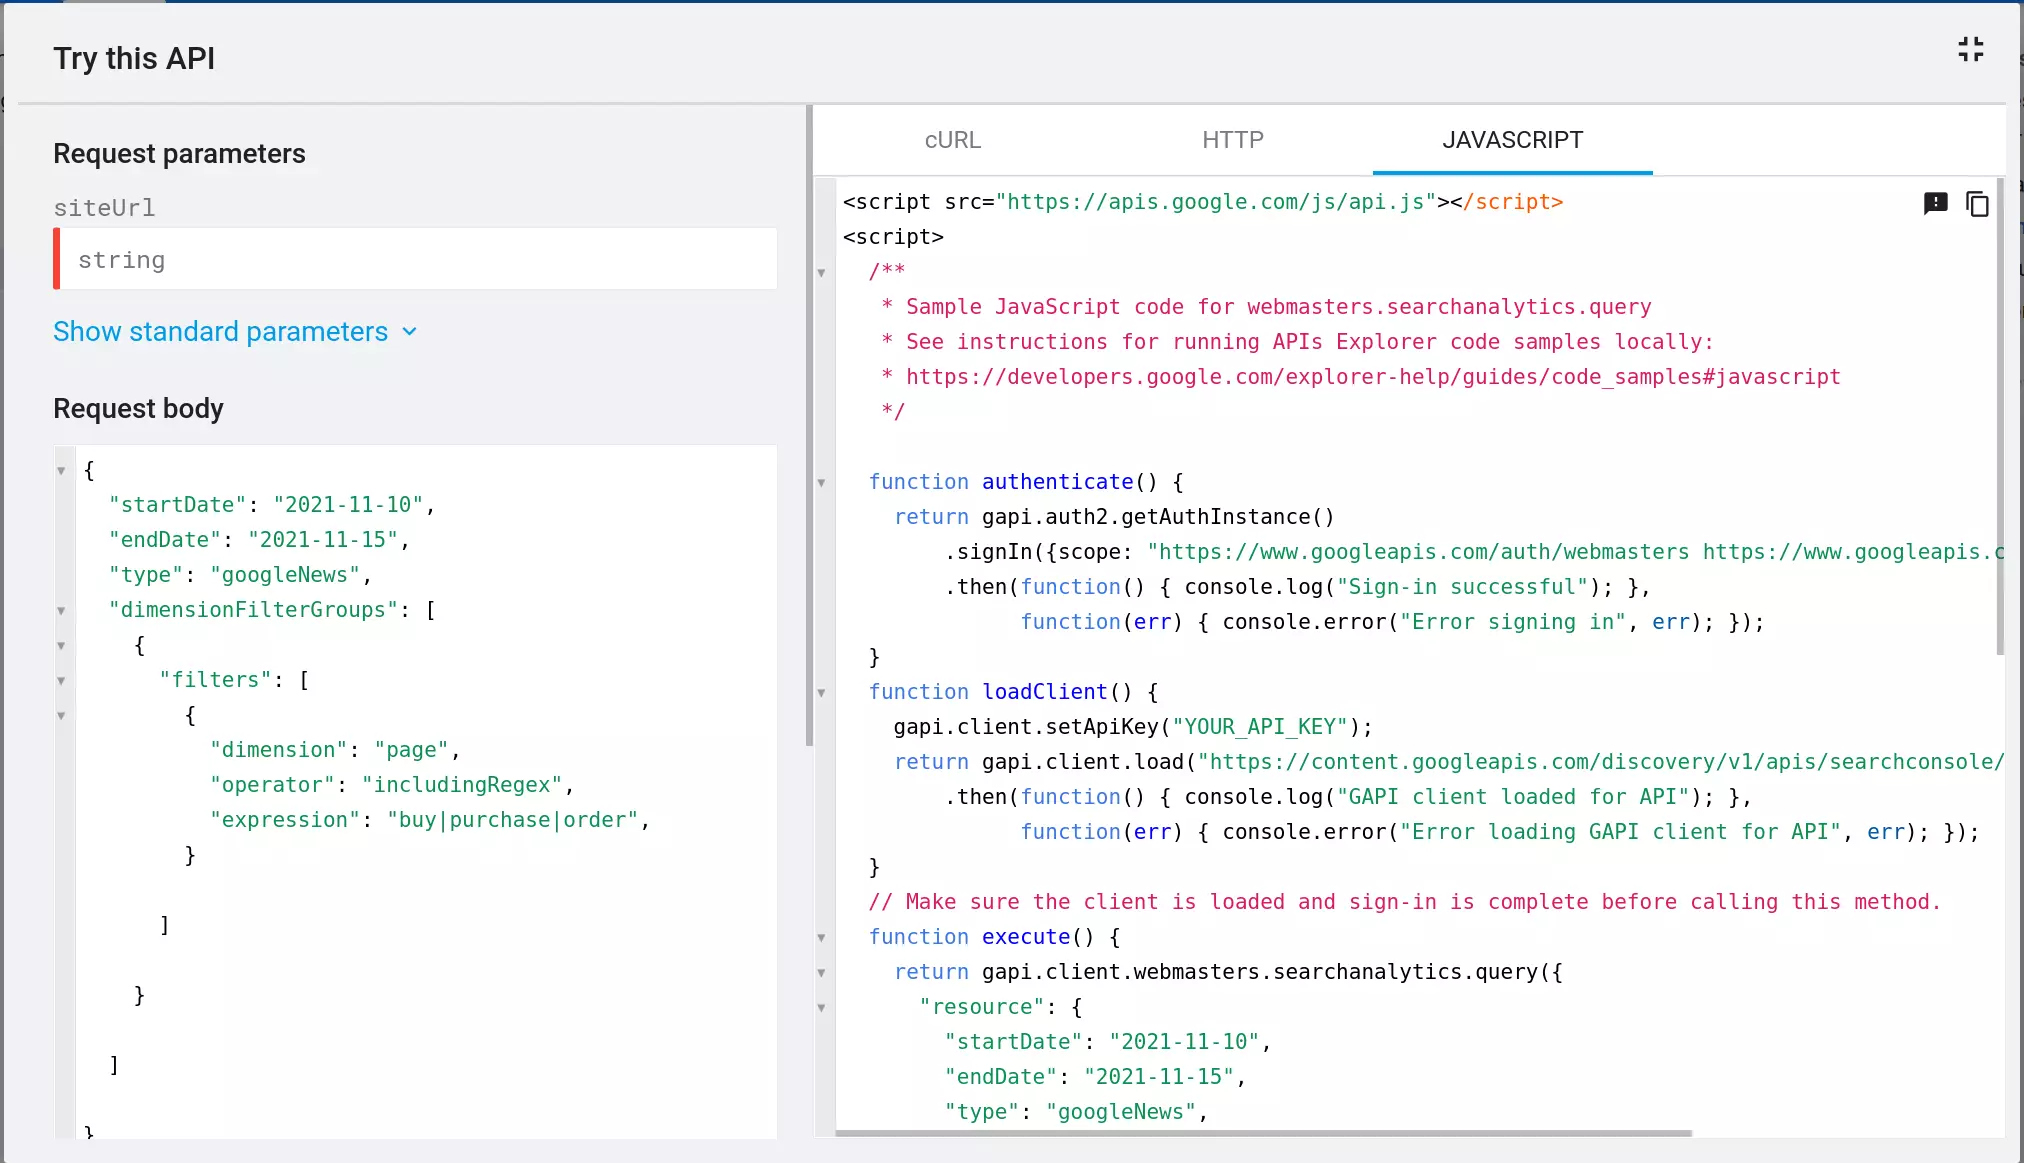Click the alert/warning icon in code panel

click(1936, 203)
